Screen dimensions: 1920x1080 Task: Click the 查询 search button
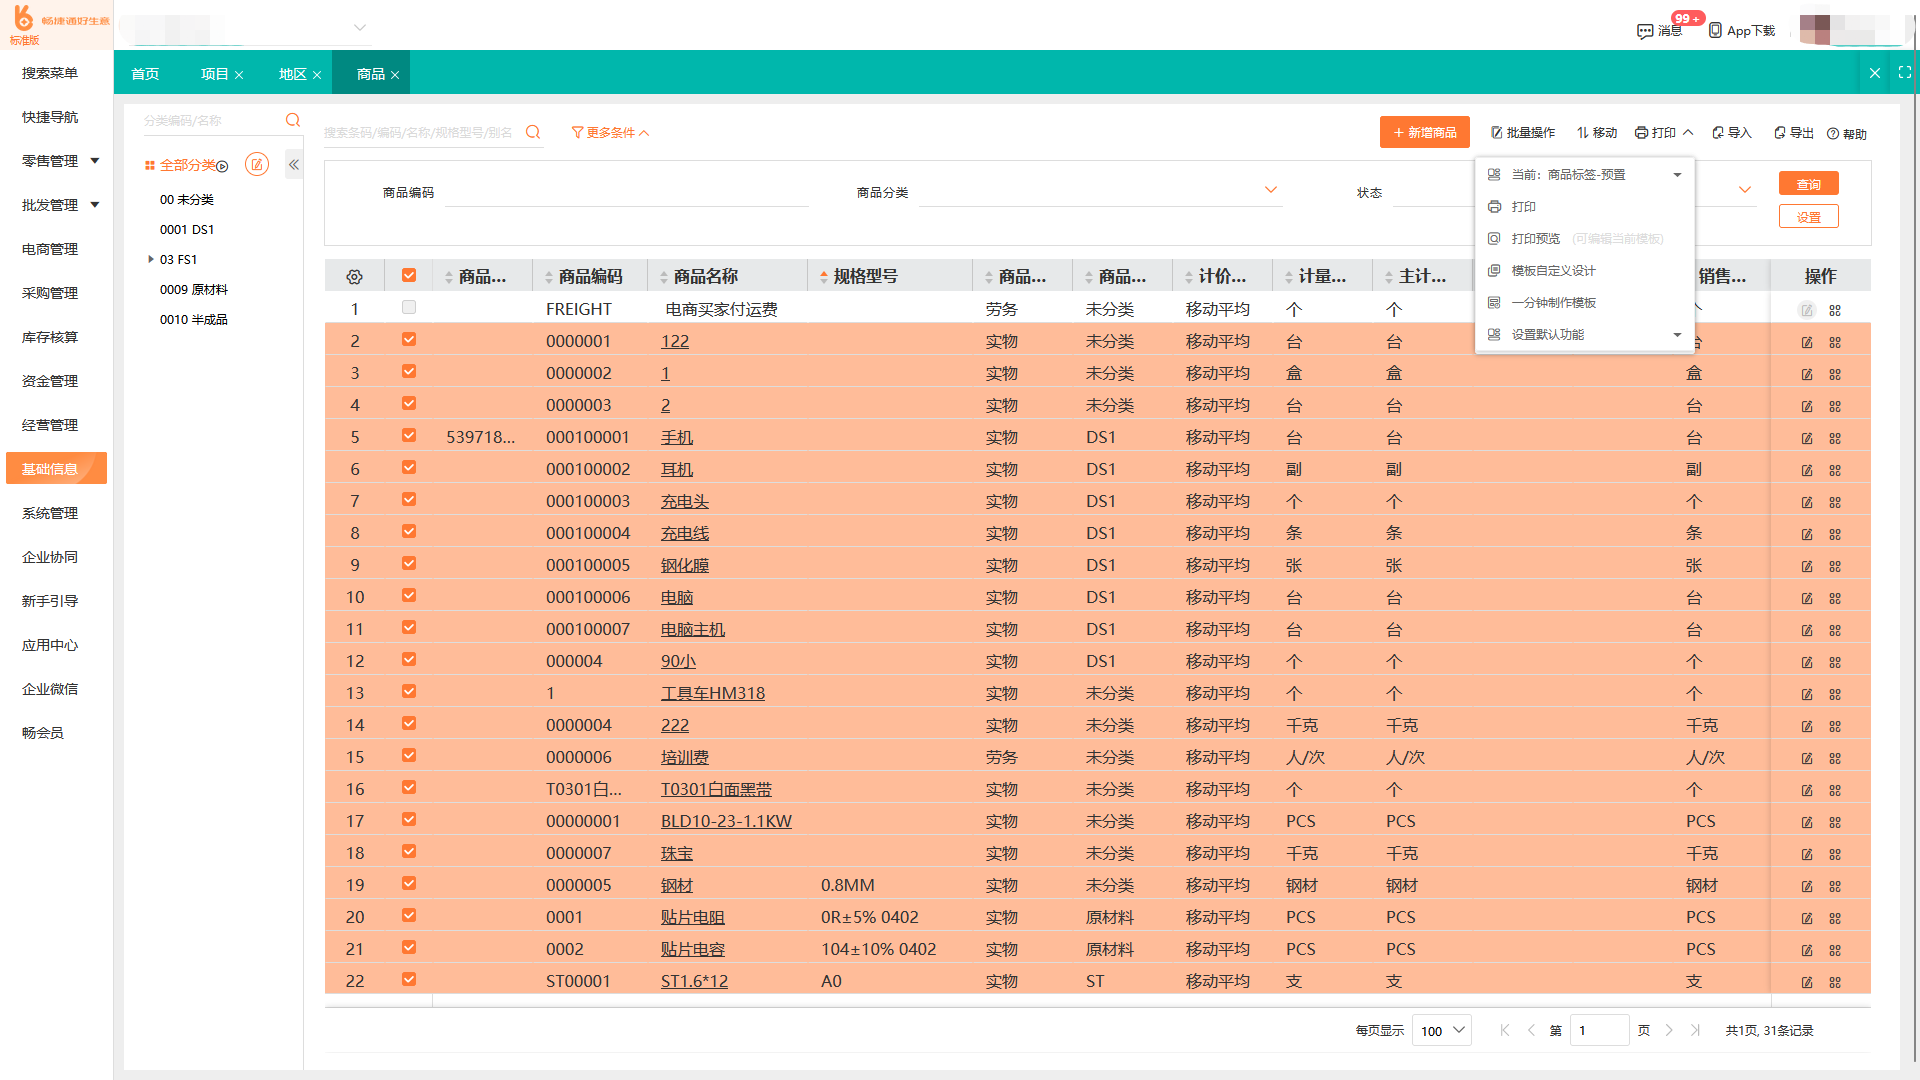[x=1808, y=183]
